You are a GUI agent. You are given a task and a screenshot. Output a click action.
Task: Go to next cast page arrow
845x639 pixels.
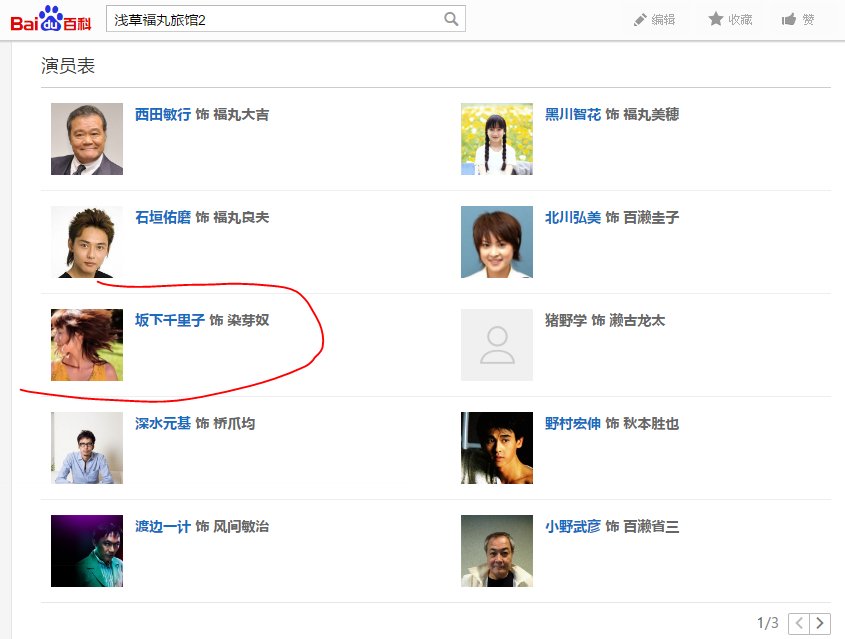(x=820, y=623)
